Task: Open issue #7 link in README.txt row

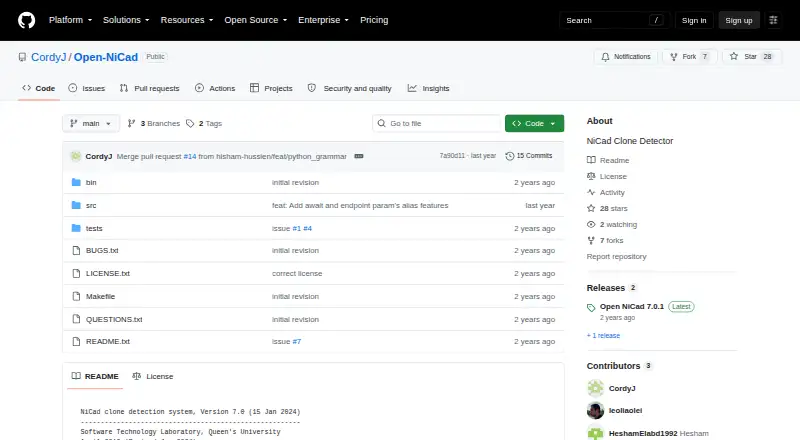Action: coord(296,341)
